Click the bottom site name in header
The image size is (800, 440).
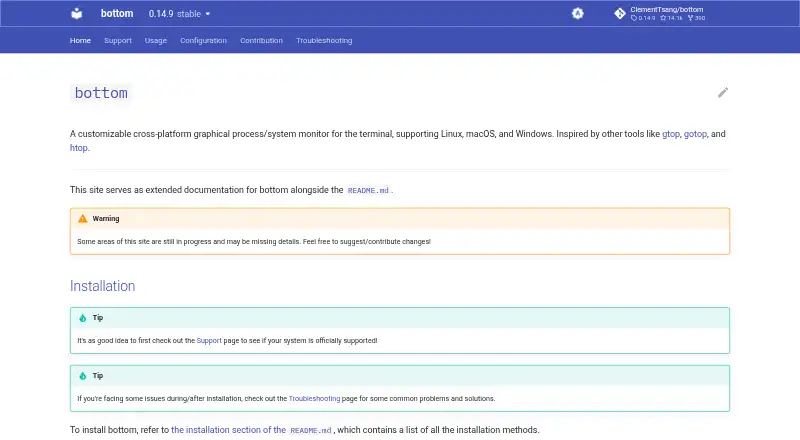click(x=117, y=13)
